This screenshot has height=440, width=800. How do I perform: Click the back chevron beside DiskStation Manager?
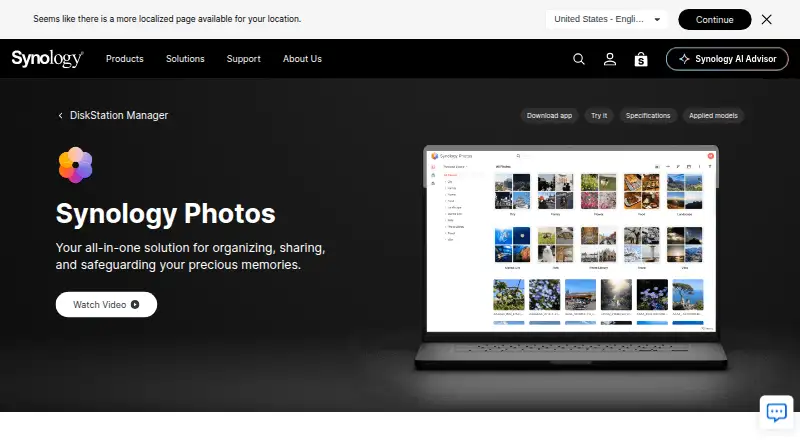[x=60, y=116]
